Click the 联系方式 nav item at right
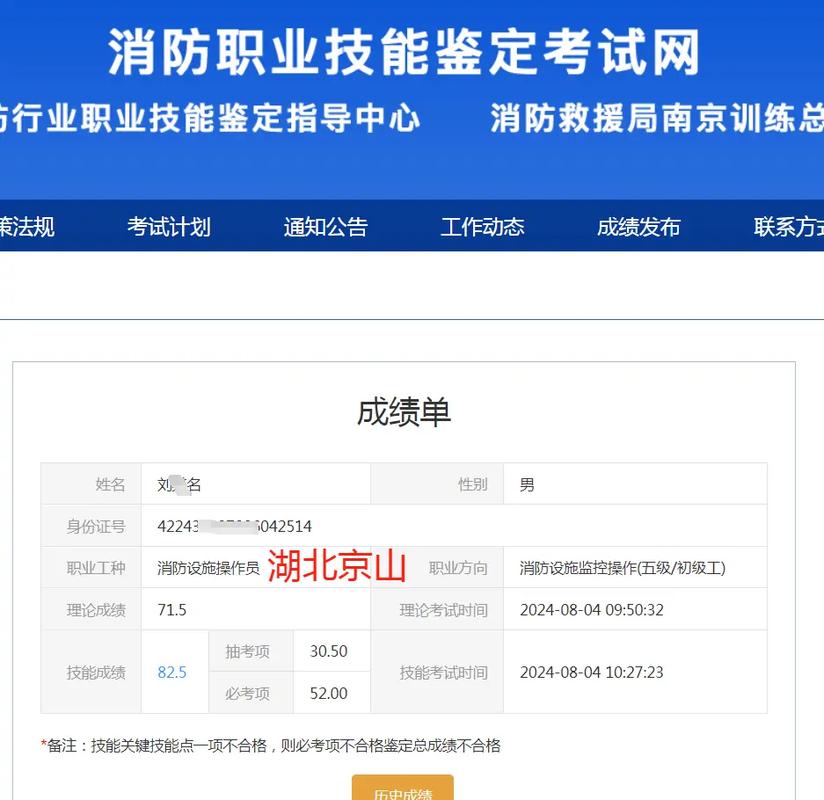Image resolution: width=824 pixels, height=800 pixels. [788, 227]
